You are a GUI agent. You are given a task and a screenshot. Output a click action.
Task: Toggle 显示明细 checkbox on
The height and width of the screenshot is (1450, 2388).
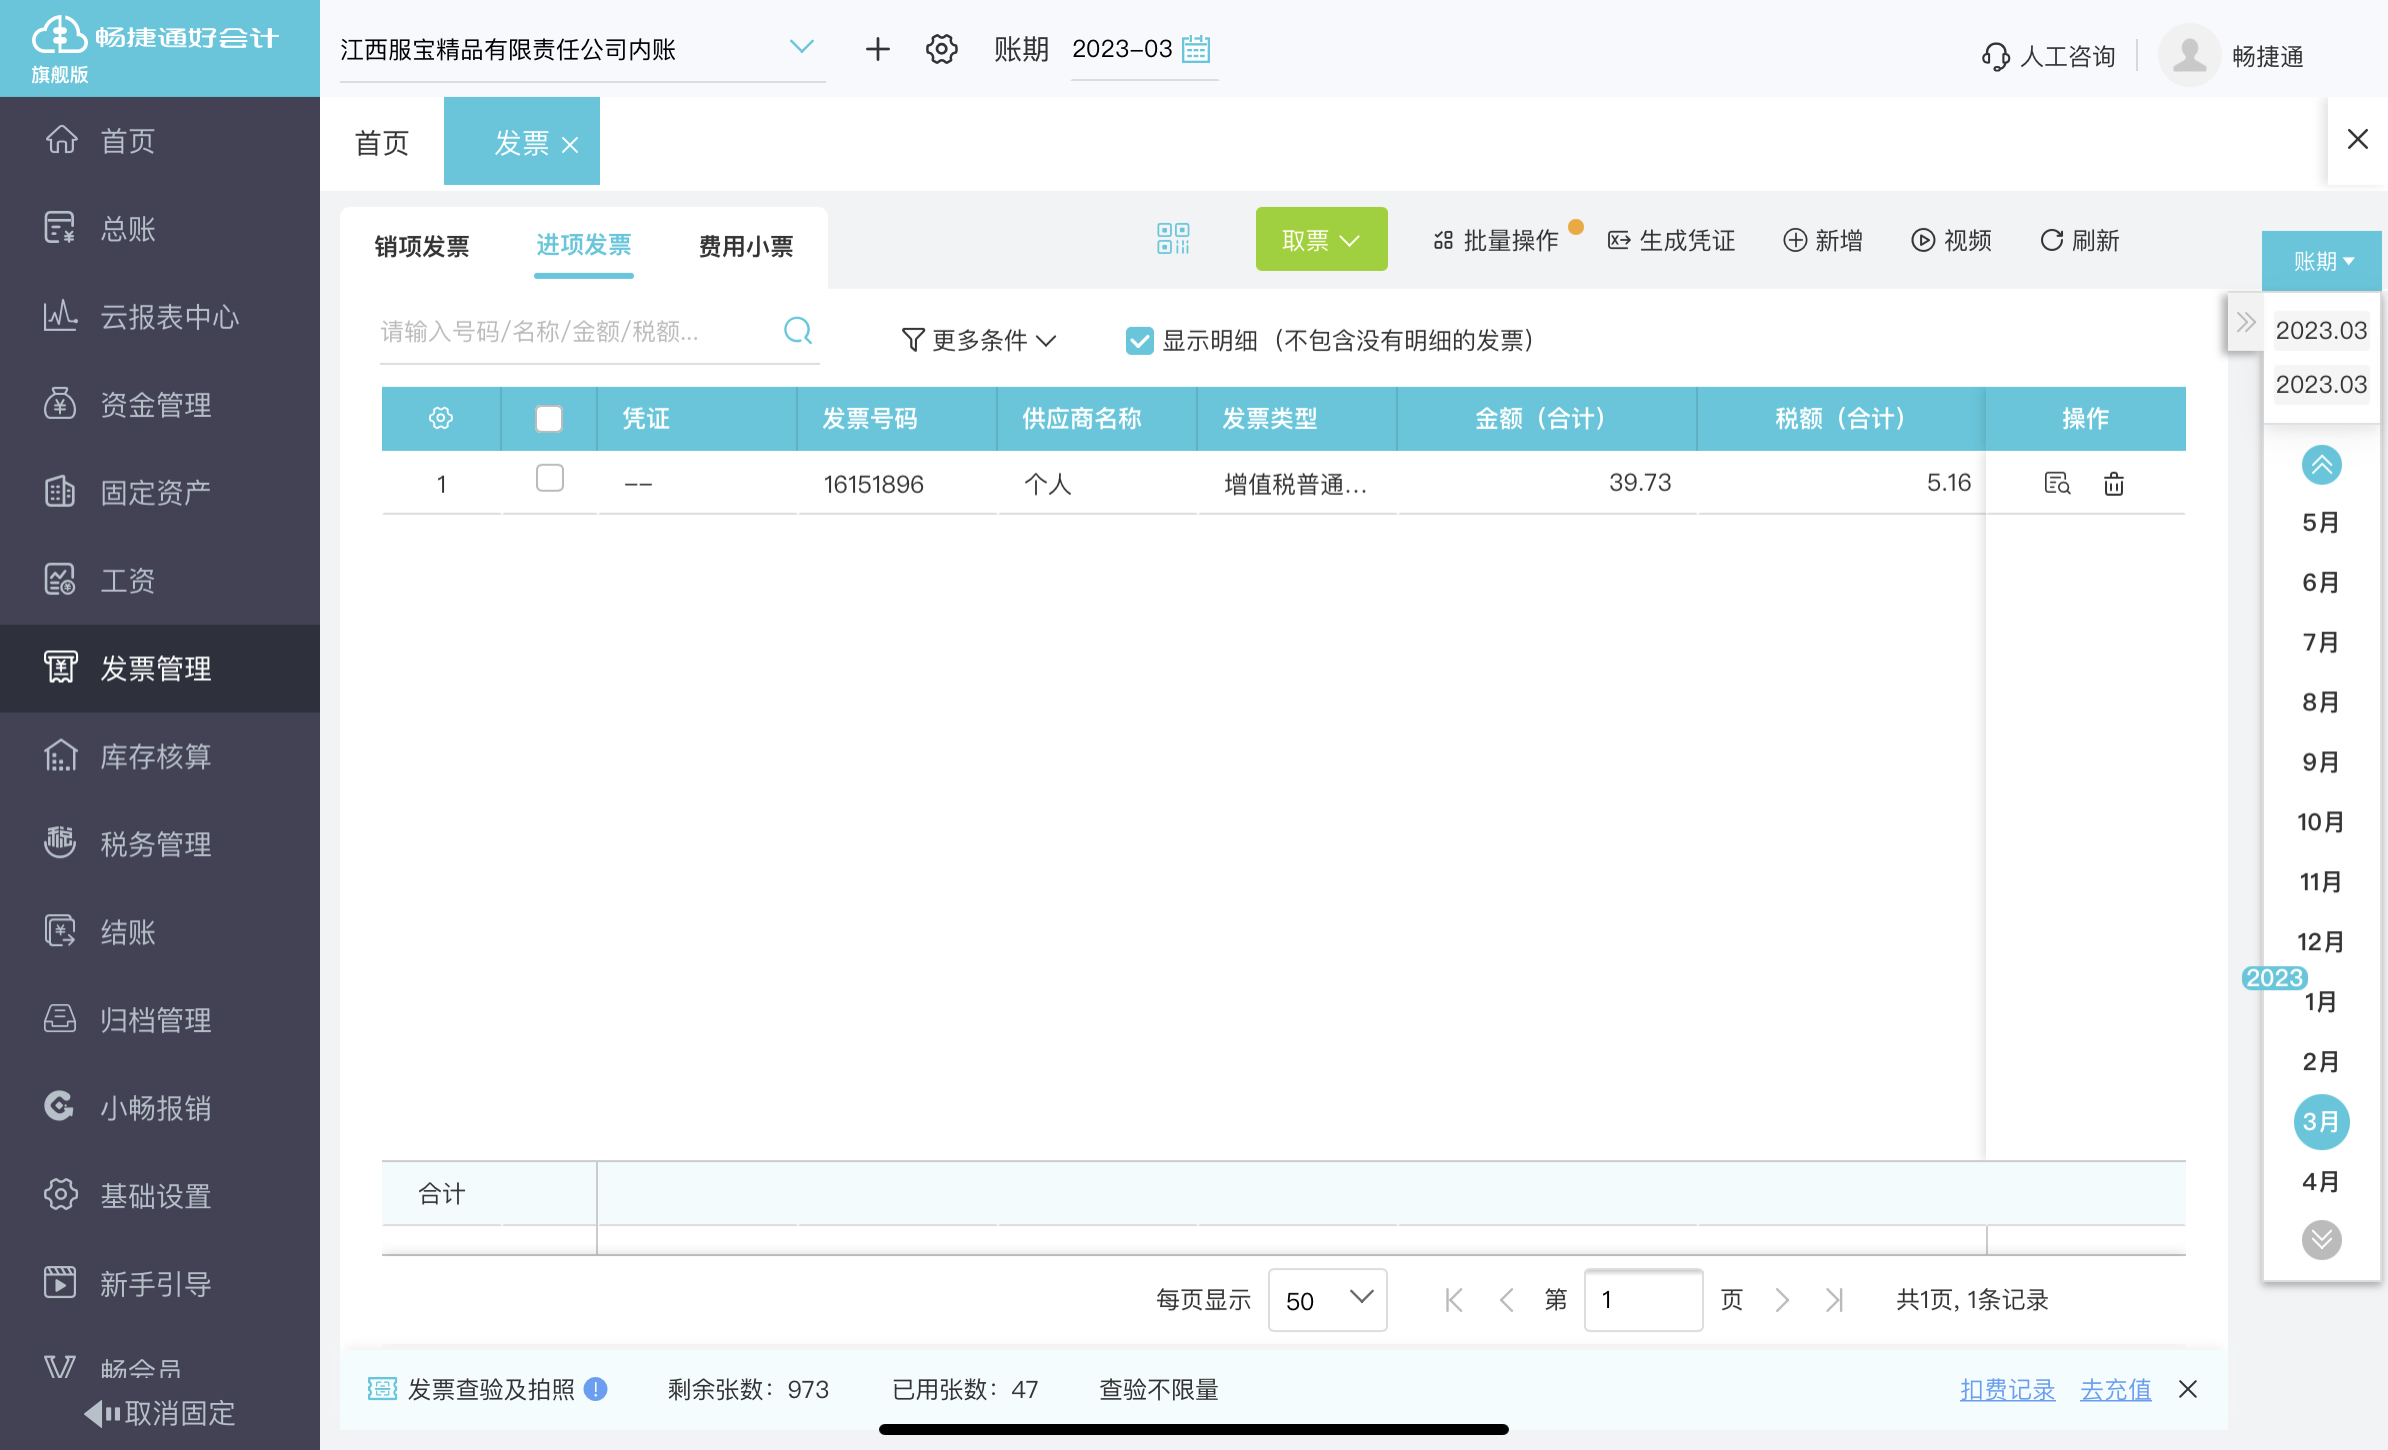(x=1136, y=339)
